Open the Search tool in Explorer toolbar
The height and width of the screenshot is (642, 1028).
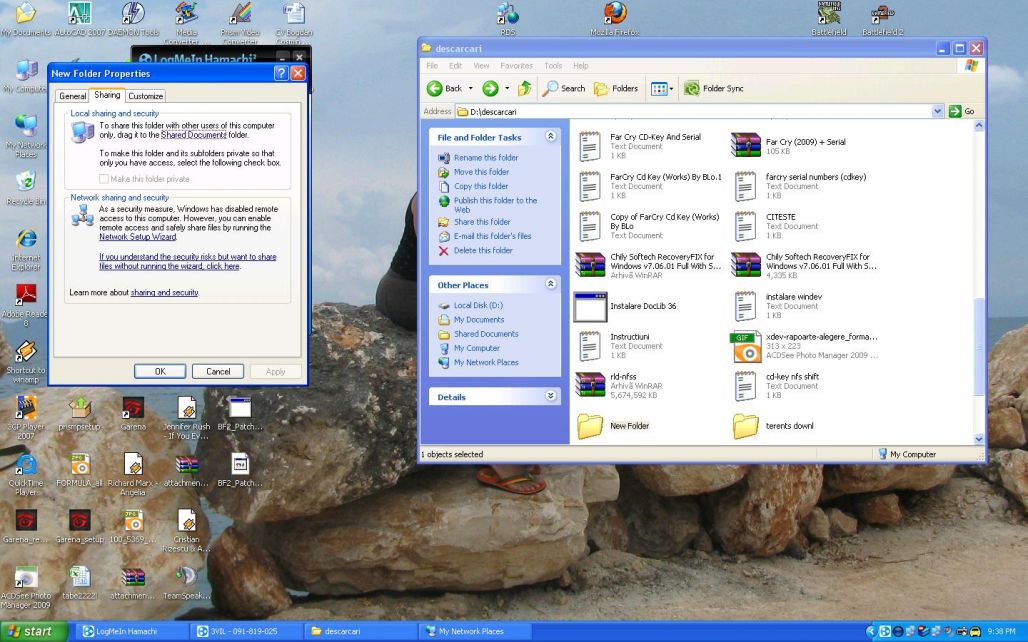tap(564, 88)
